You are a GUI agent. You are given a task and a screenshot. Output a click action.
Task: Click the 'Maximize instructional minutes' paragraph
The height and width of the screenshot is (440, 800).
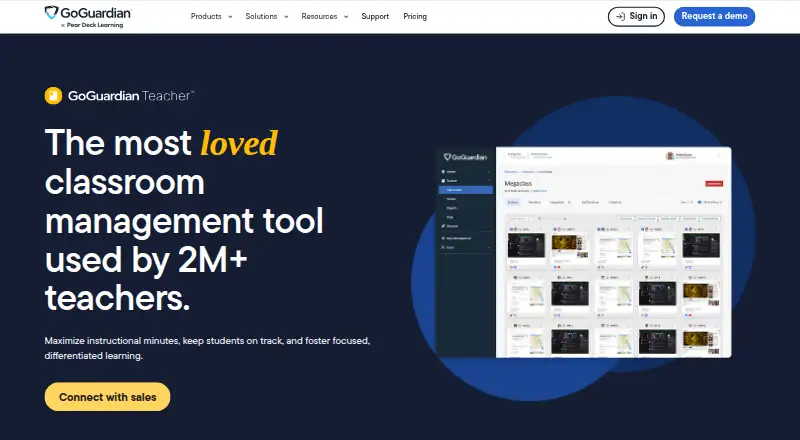pos(207,348)
